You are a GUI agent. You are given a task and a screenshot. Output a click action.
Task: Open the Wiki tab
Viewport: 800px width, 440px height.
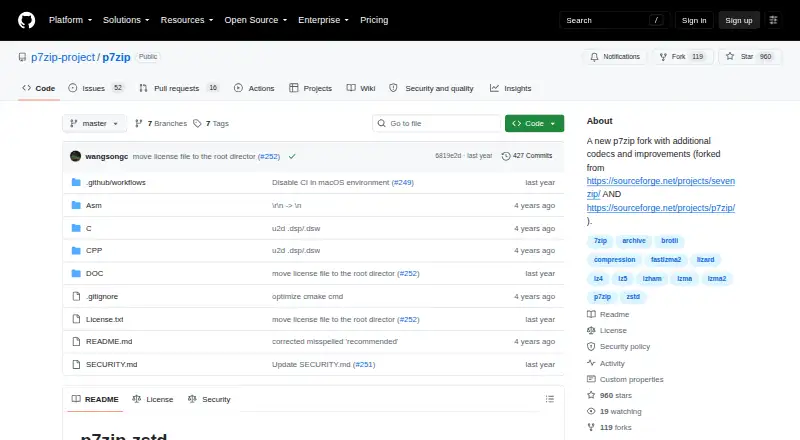tap(361, 88)
